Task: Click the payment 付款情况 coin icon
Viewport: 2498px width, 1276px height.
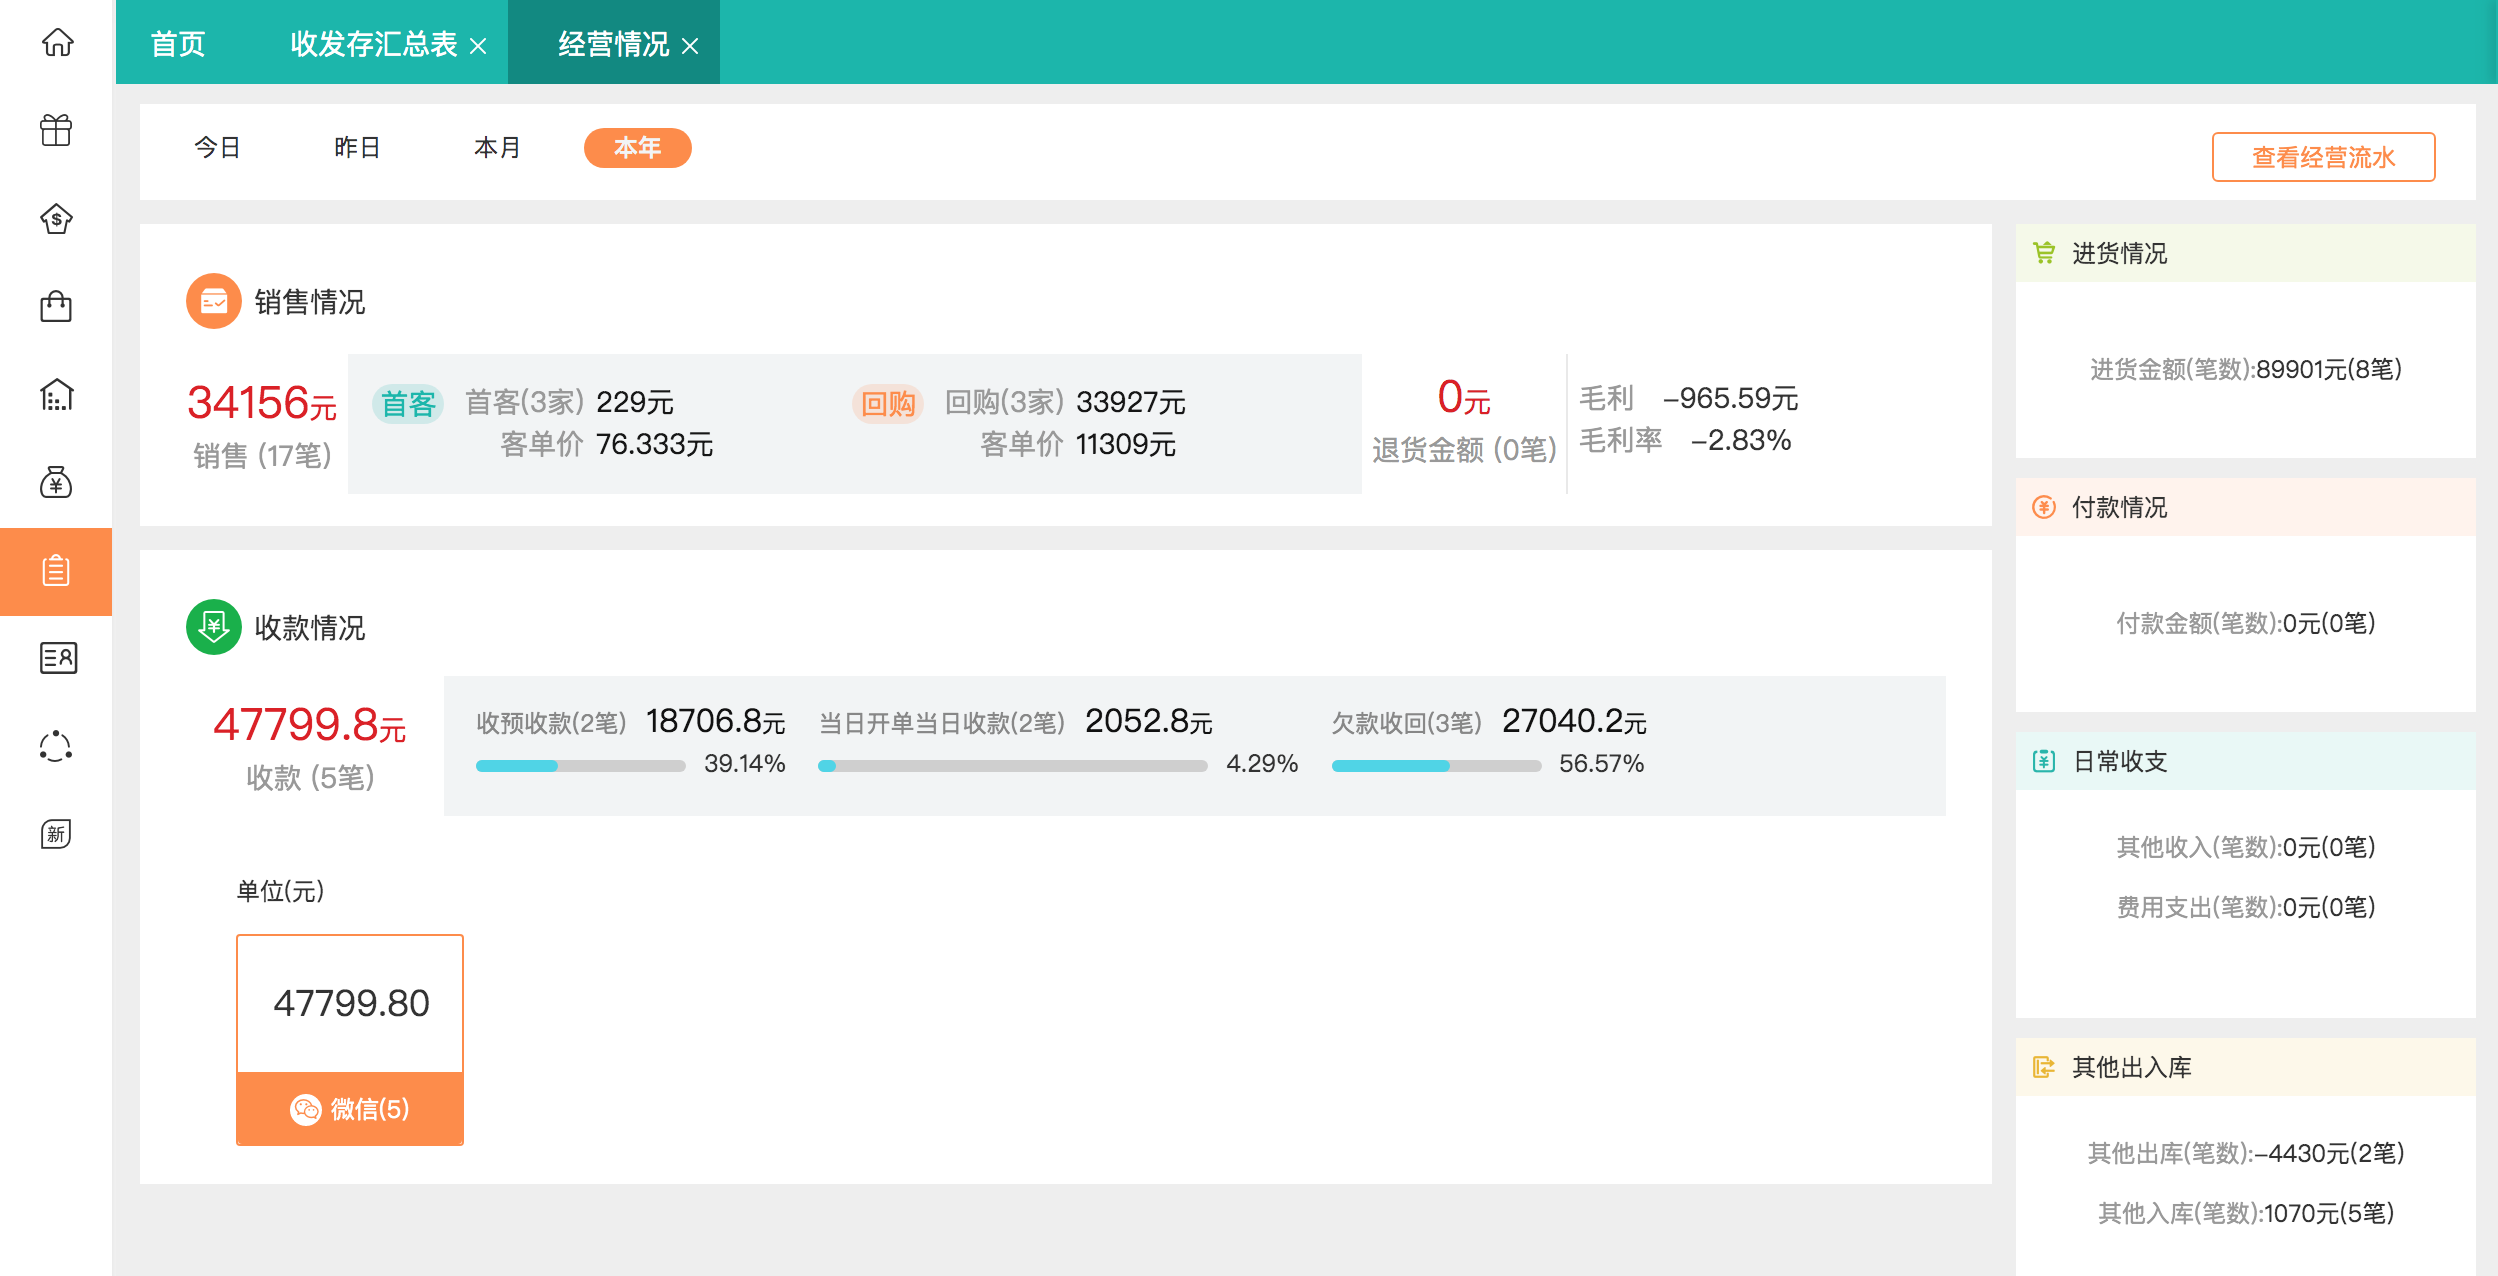Action: (2044, 508)
